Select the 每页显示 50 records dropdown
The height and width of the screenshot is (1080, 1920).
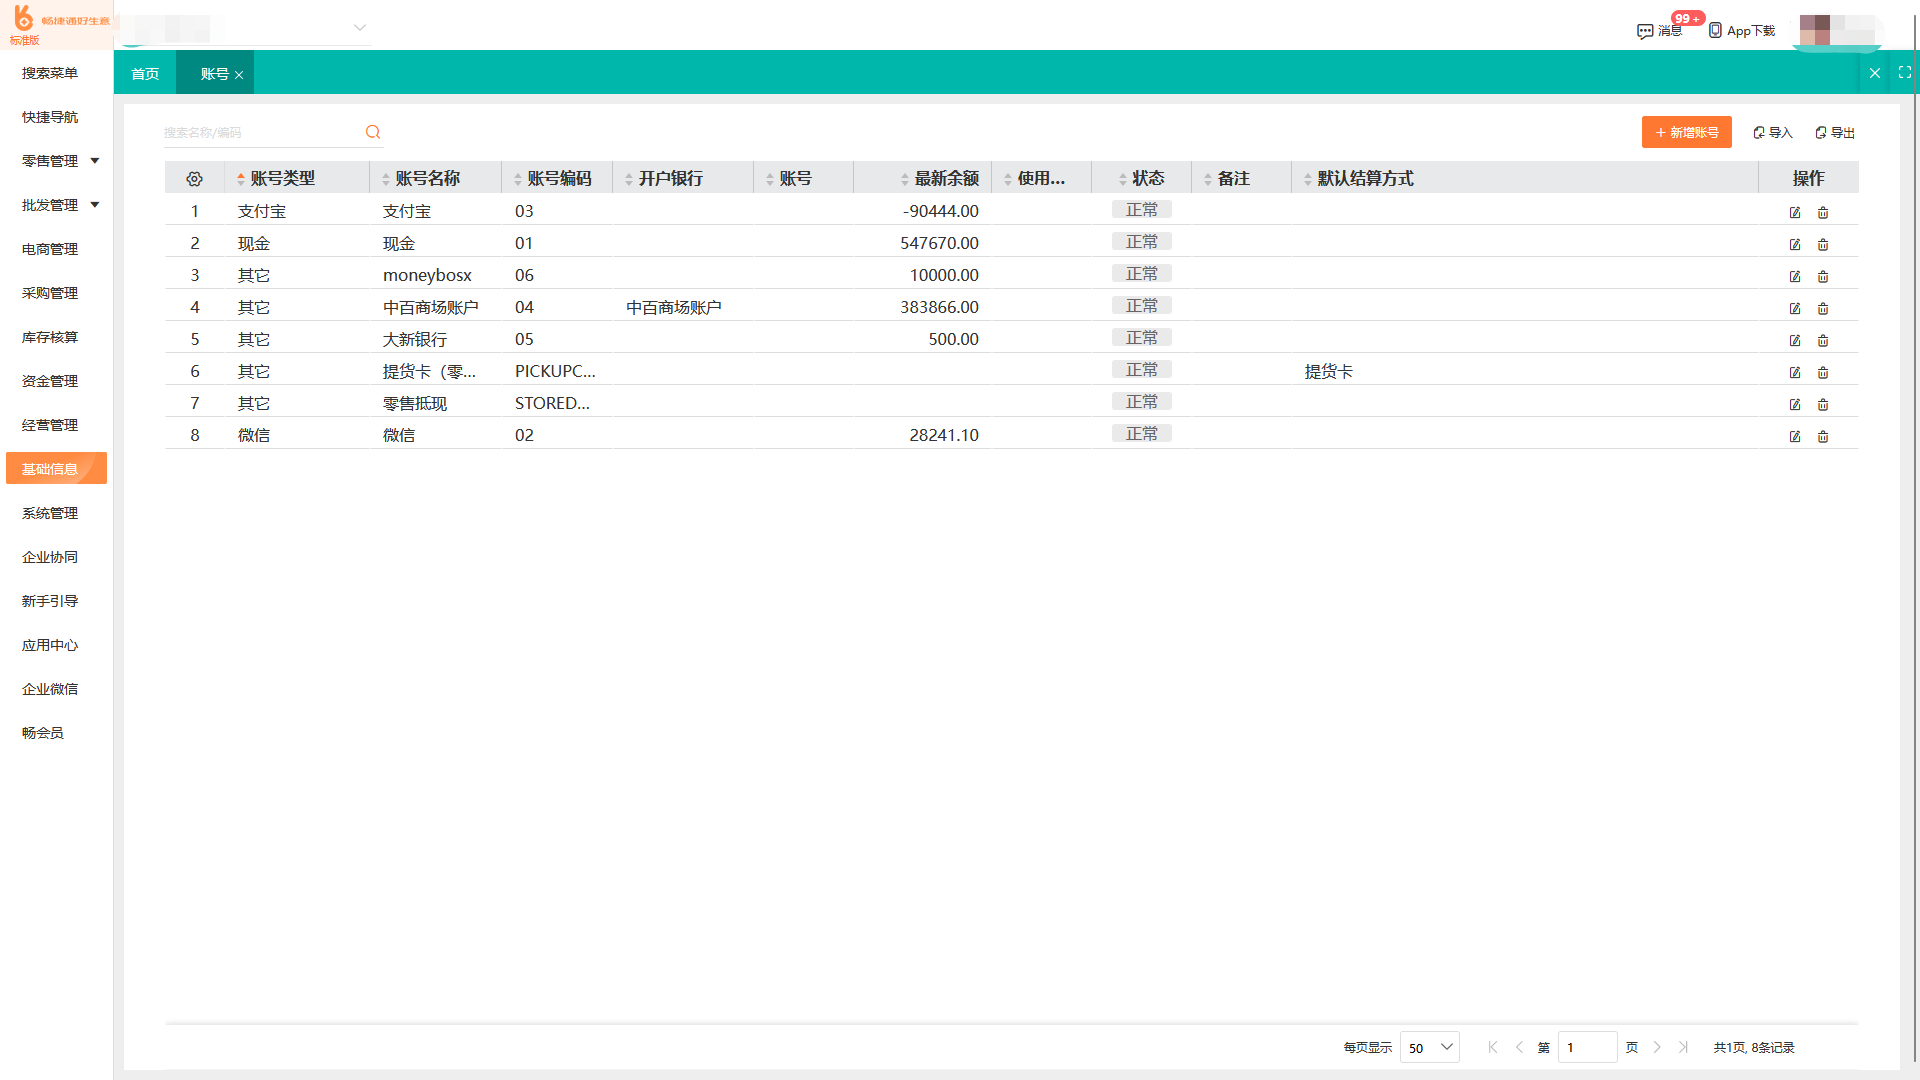[x=1428, y=1047]
